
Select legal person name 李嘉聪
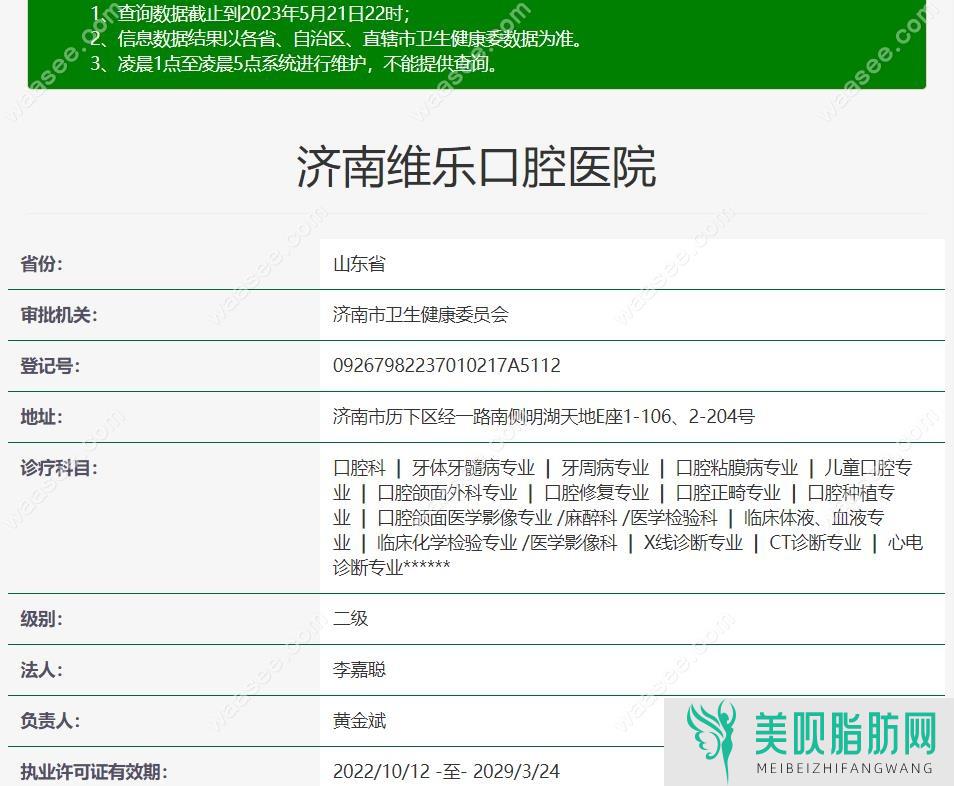point(359,669)
